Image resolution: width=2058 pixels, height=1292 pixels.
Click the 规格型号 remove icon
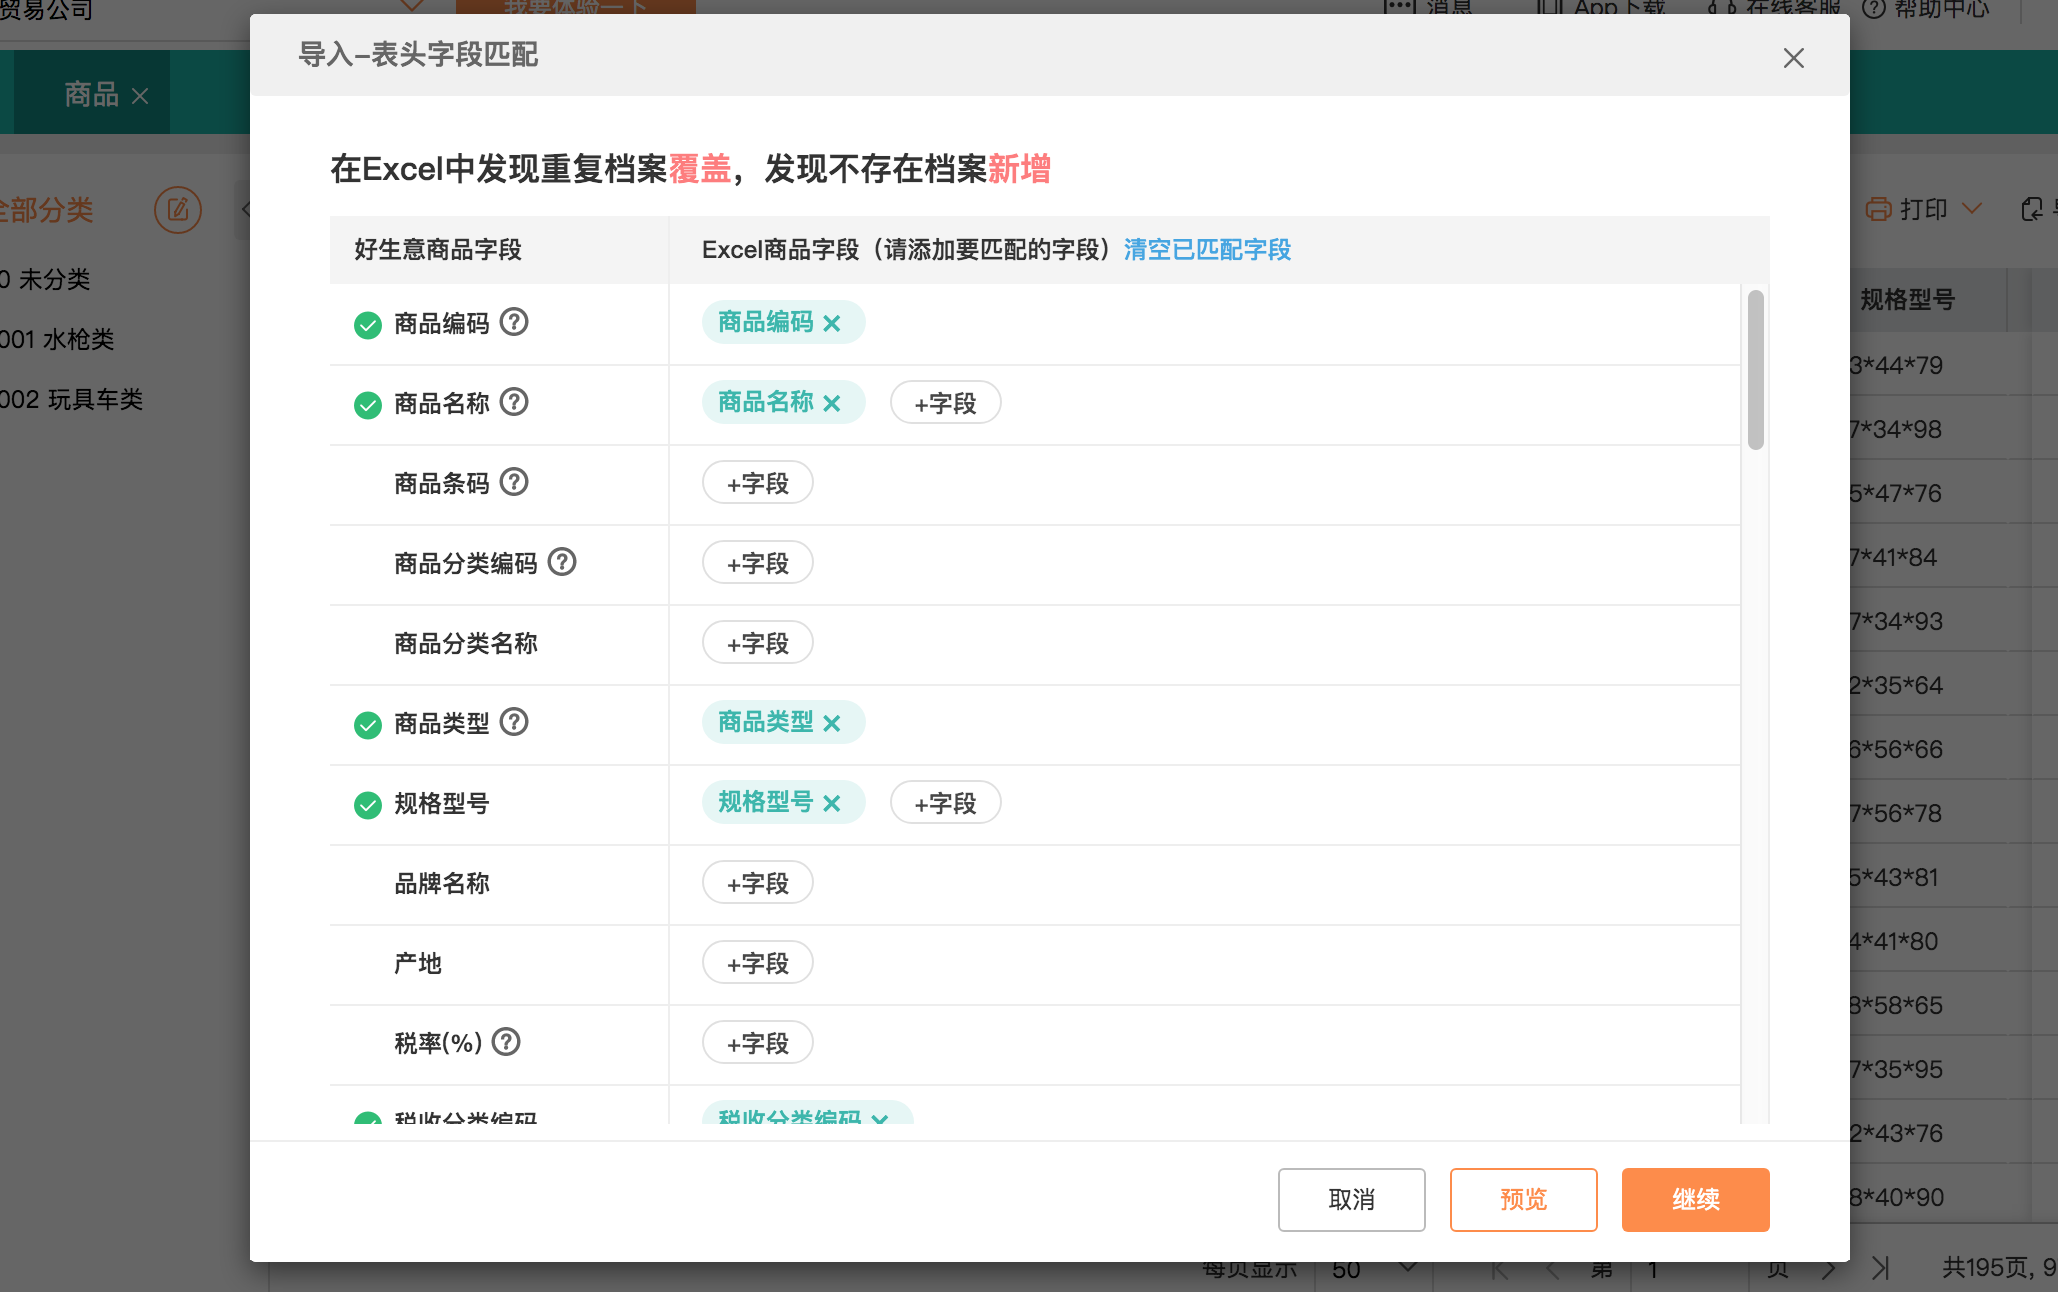pyautogui.click(x=833, y=804)
